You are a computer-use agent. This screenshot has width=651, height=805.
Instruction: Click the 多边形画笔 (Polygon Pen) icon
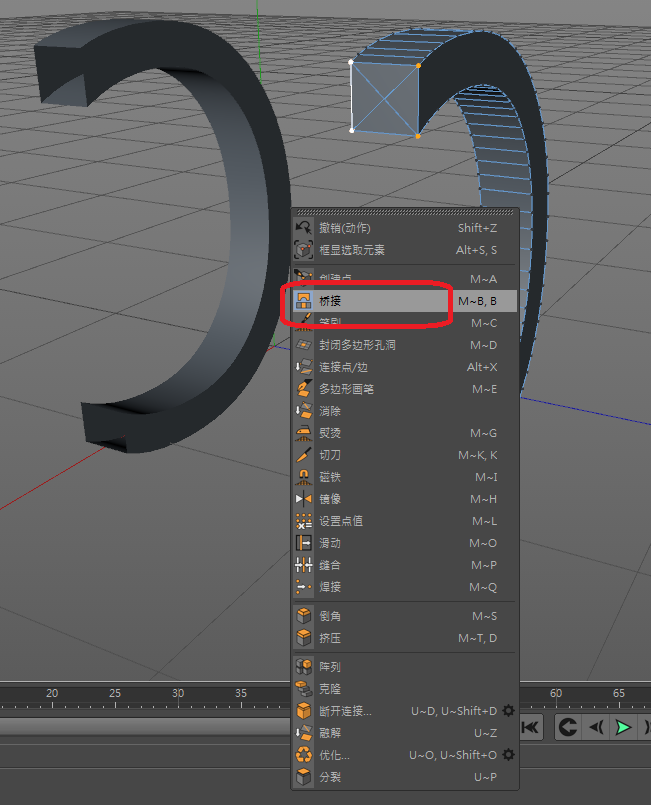coord(304,389)
